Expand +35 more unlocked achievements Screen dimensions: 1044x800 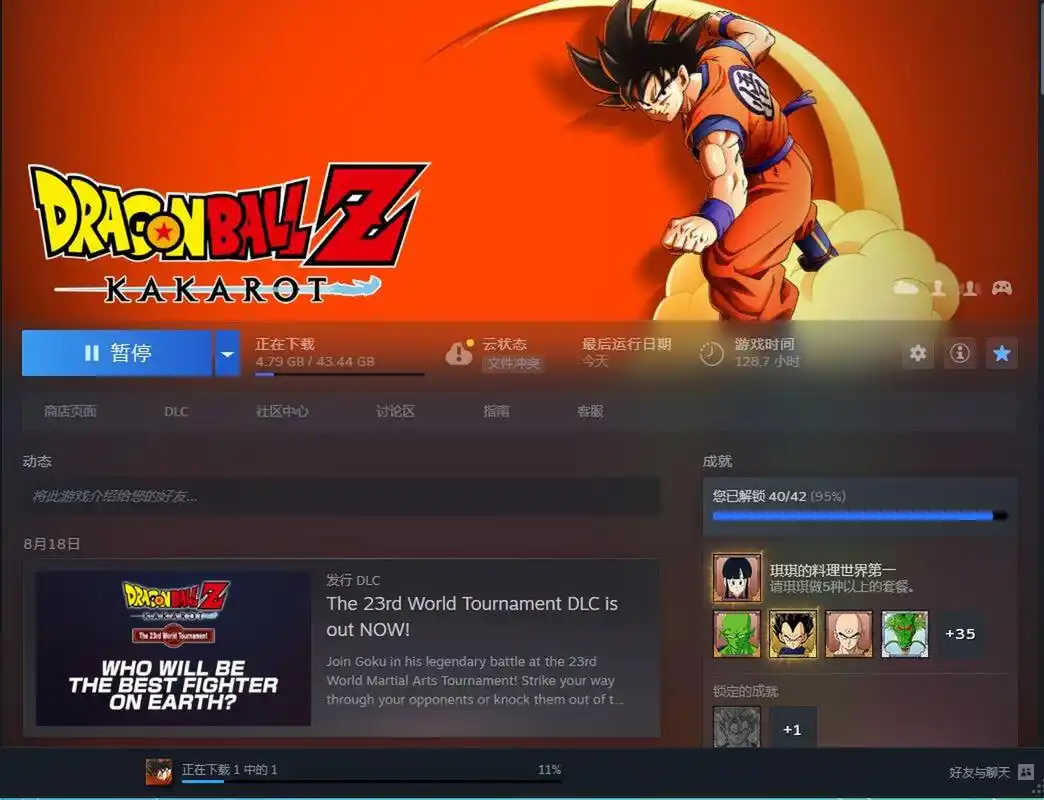[960, 634]
